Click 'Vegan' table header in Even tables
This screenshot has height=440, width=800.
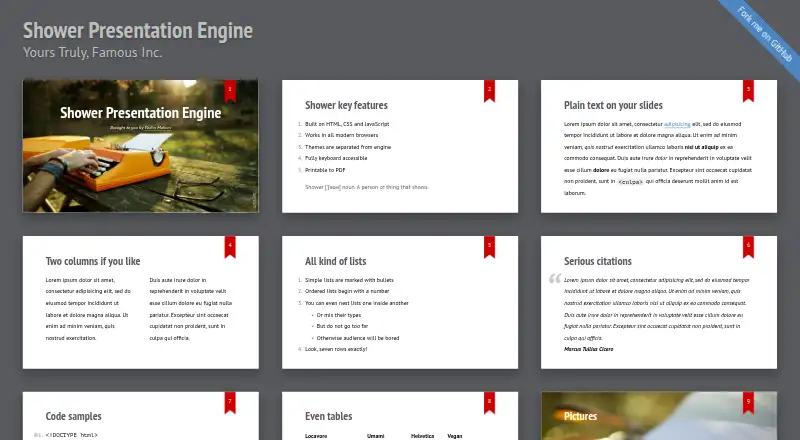tap(455, 436)
